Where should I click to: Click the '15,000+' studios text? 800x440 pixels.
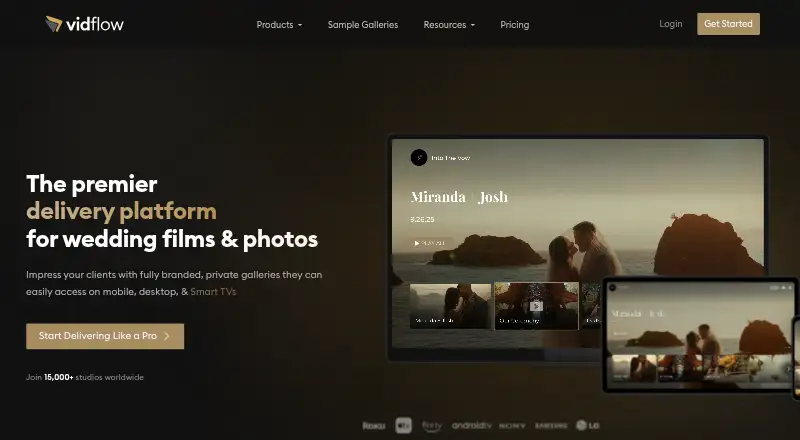(x=59, y=377)
